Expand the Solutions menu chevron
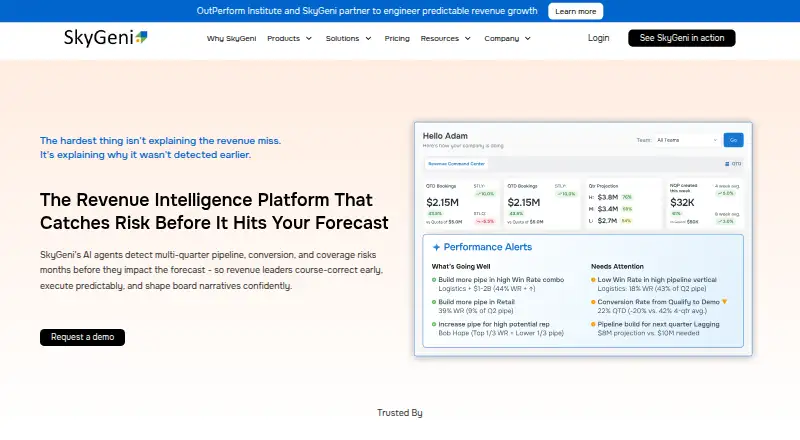 coord(368,38)
